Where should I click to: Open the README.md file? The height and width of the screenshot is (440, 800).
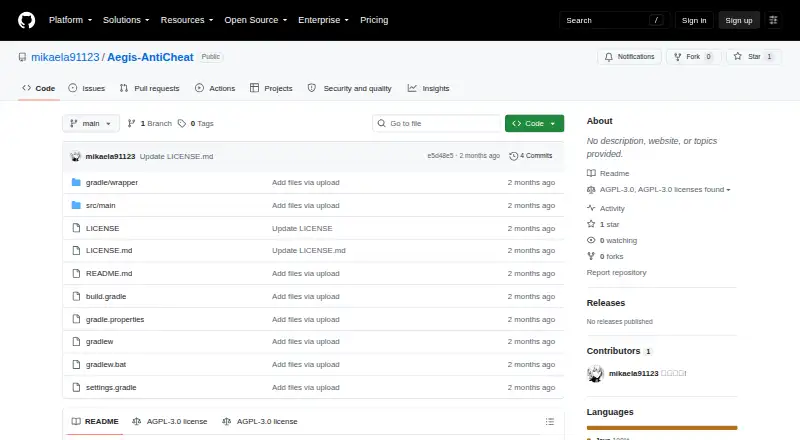tap(109, 274)
